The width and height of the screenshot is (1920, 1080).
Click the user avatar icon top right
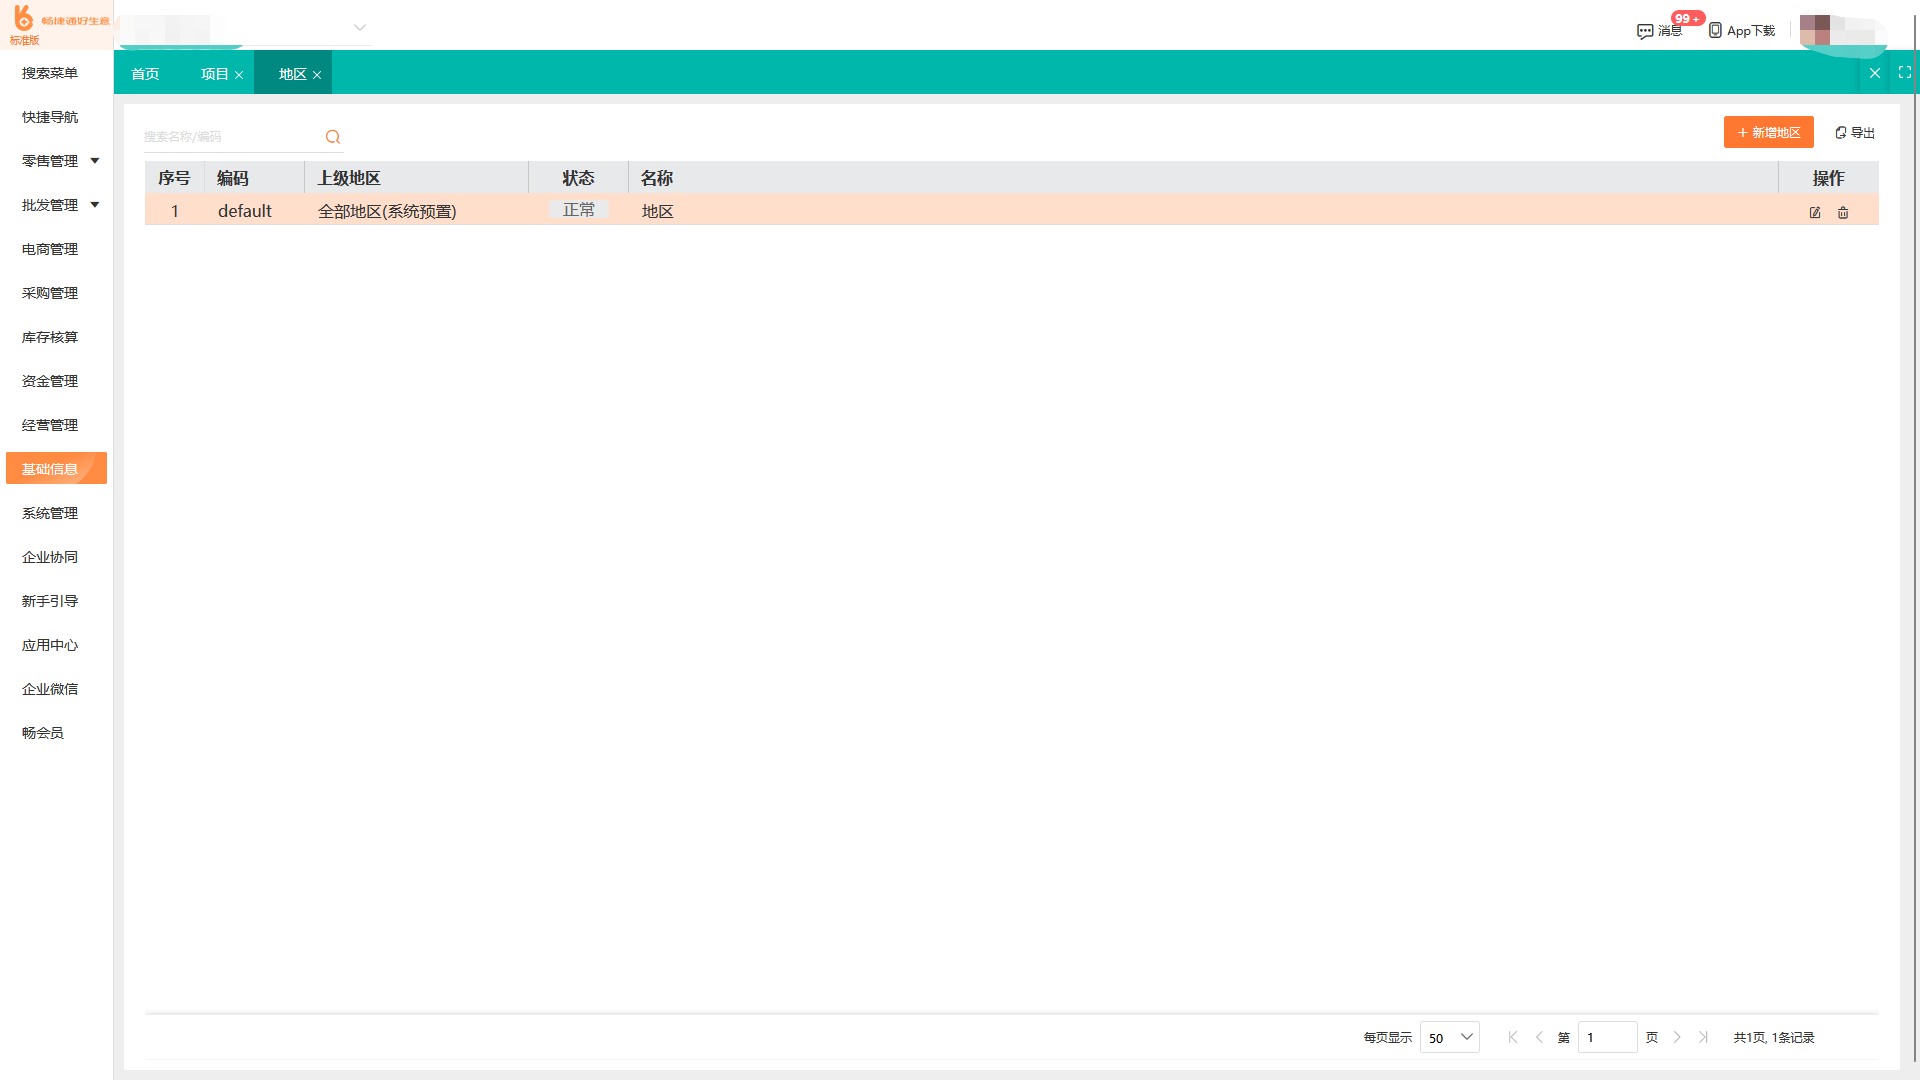pos(1817,29)
